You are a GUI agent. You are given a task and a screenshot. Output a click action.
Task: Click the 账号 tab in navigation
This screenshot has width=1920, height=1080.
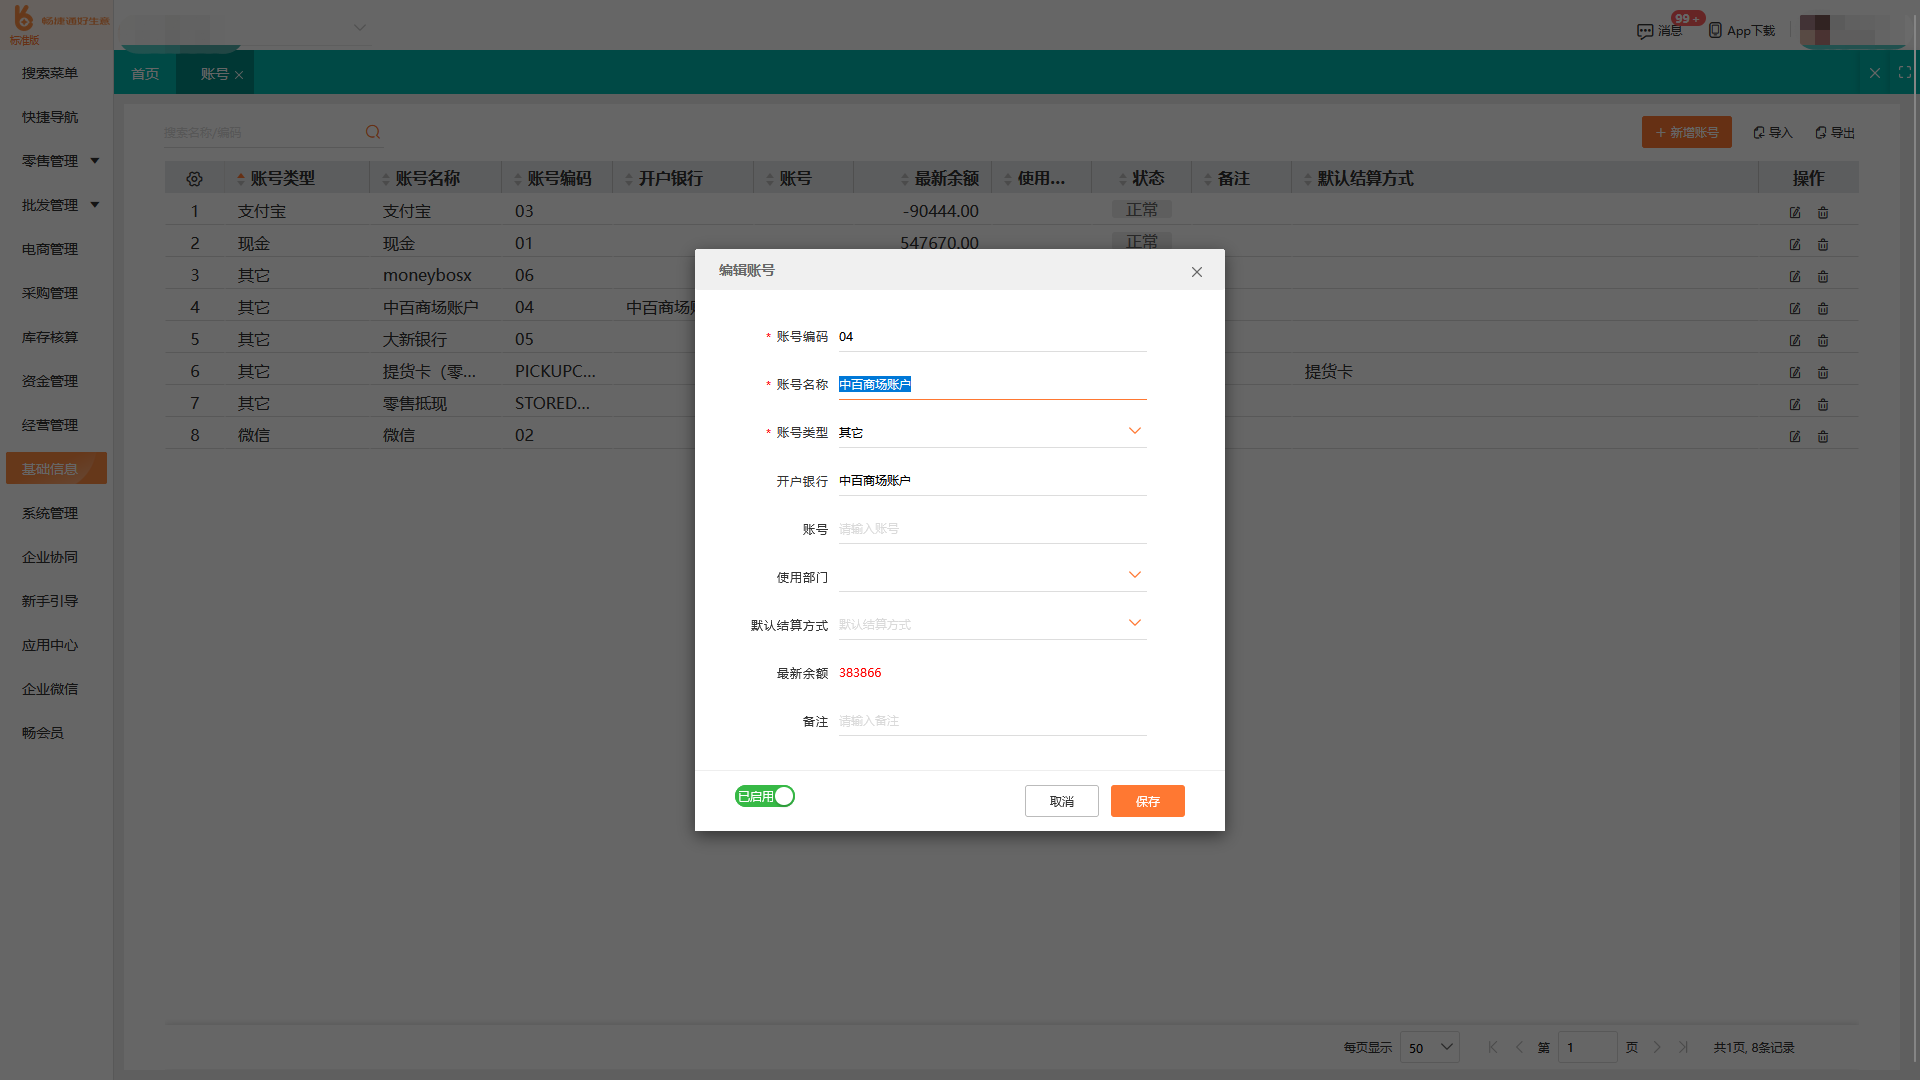[x=215, y=74]
